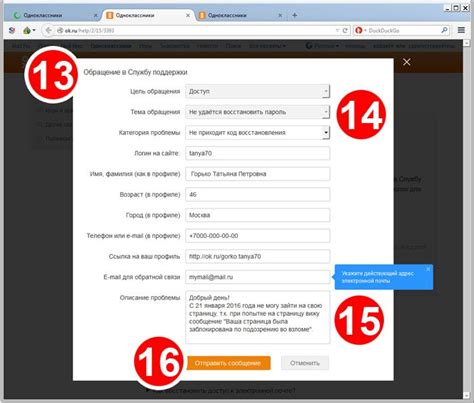Viewport: 474px width, 403px height.
Task: Open the green extension icon dropdown
Action: pos(29,30)
